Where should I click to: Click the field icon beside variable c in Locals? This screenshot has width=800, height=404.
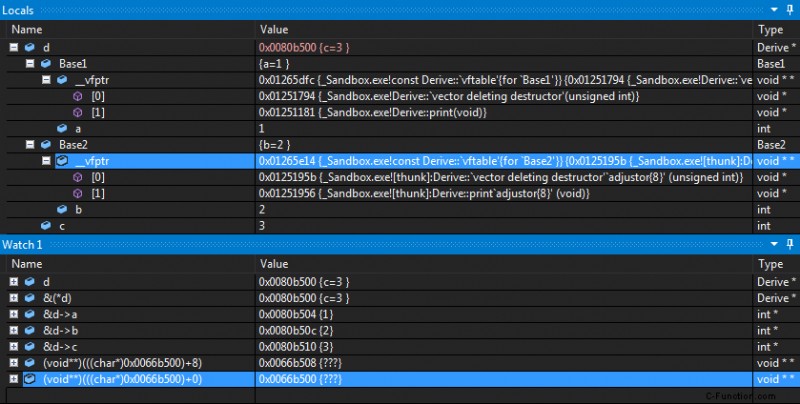point(46,226)
